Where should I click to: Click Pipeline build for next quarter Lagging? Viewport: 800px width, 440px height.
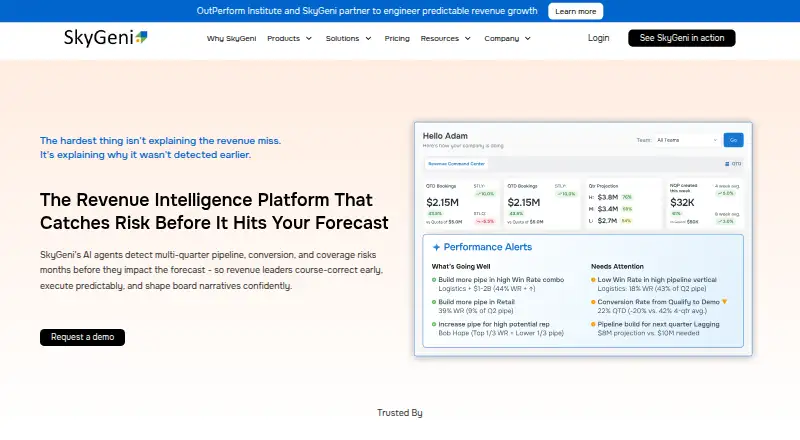point(658,324)
